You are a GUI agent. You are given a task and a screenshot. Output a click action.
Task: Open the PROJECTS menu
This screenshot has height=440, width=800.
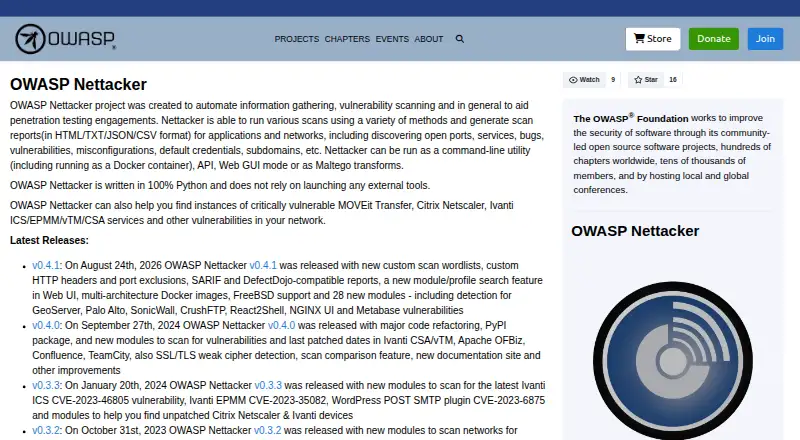[296, 39]
